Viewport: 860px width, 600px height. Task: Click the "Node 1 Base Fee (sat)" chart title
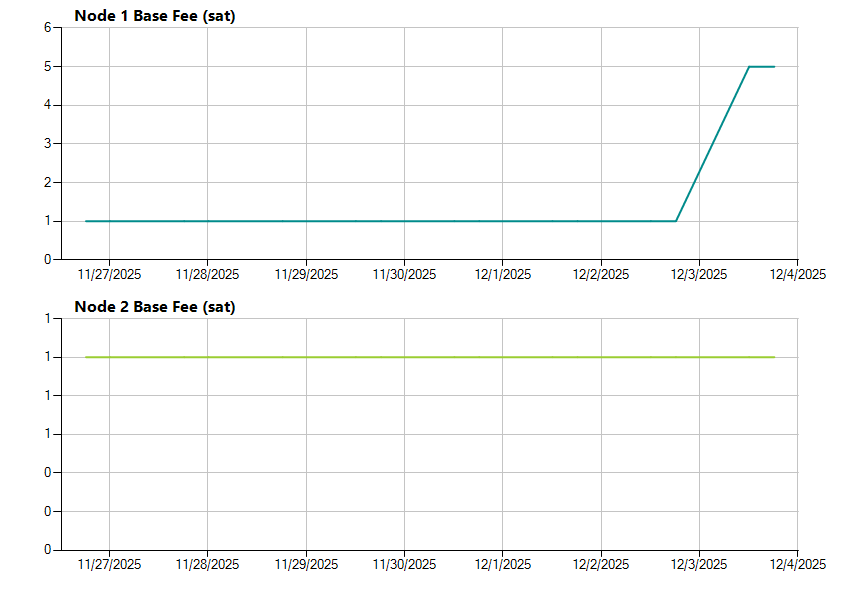155,15
